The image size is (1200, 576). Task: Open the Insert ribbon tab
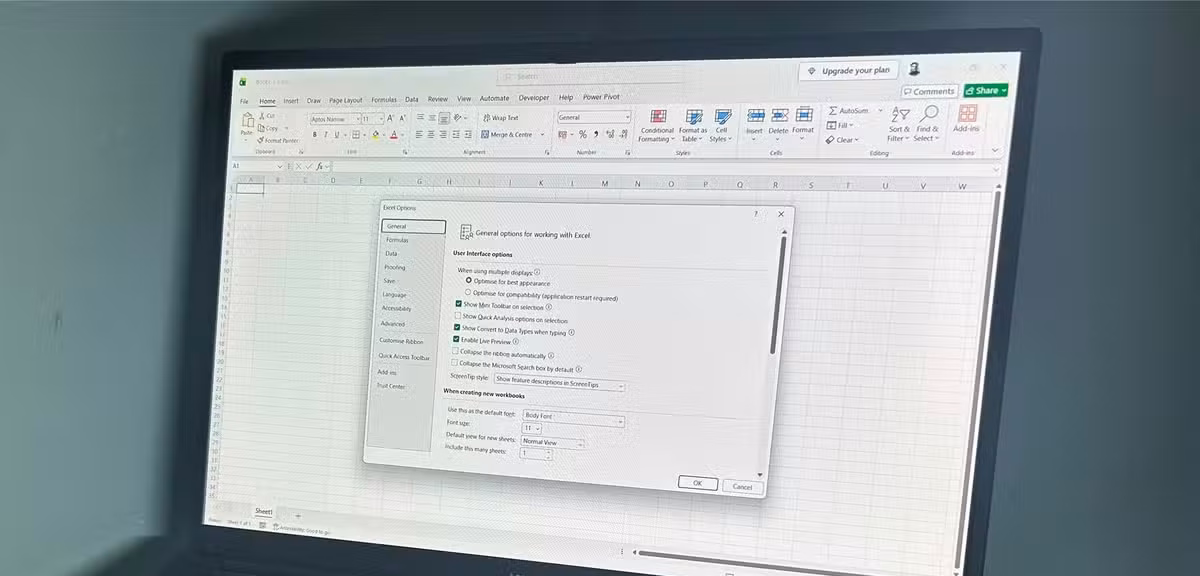pyautogui.click(x=291, y=101)
